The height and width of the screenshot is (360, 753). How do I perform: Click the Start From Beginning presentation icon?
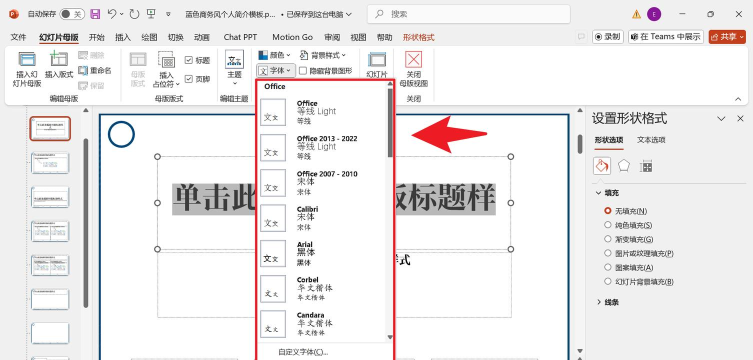pos(151,14)
